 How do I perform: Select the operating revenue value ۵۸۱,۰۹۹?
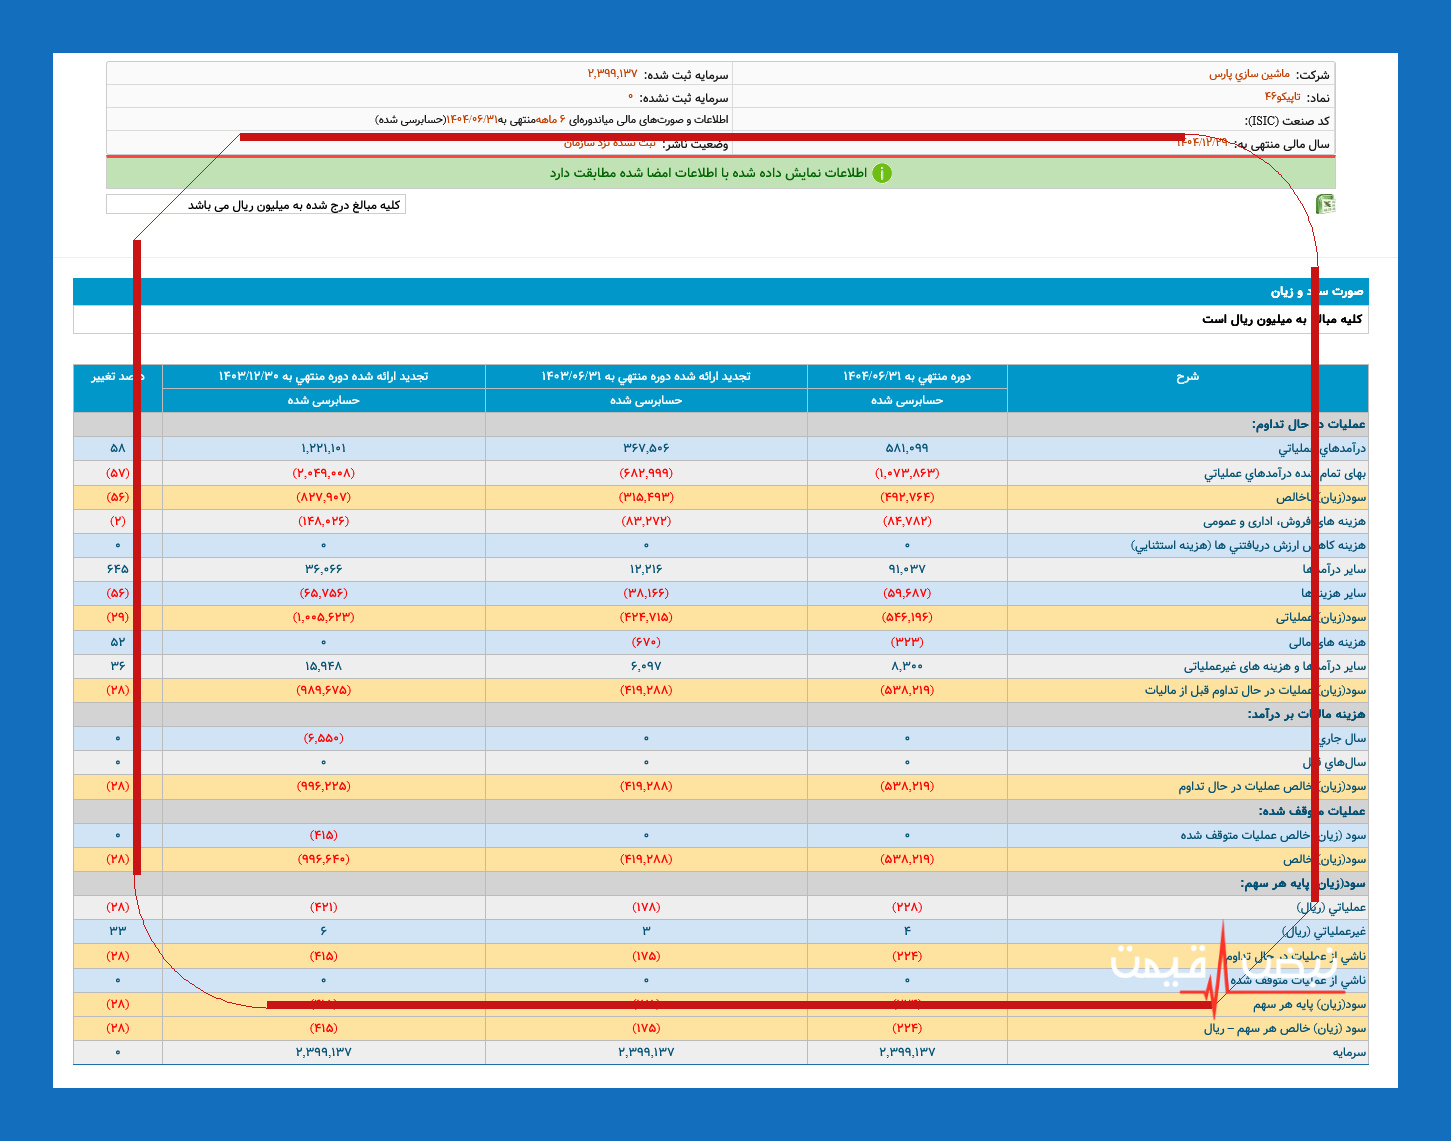coord(906,449)
